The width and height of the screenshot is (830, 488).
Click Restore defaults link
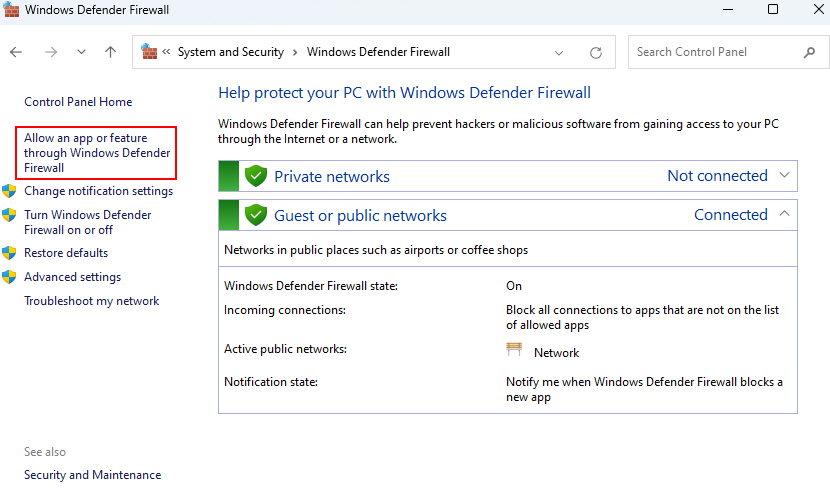pos(66,253)
